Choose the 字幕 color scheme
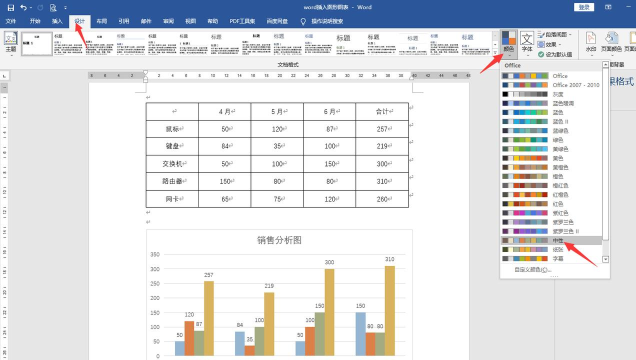Image resolution: width=636 pixels, height=360 pixels. (551, 259)
